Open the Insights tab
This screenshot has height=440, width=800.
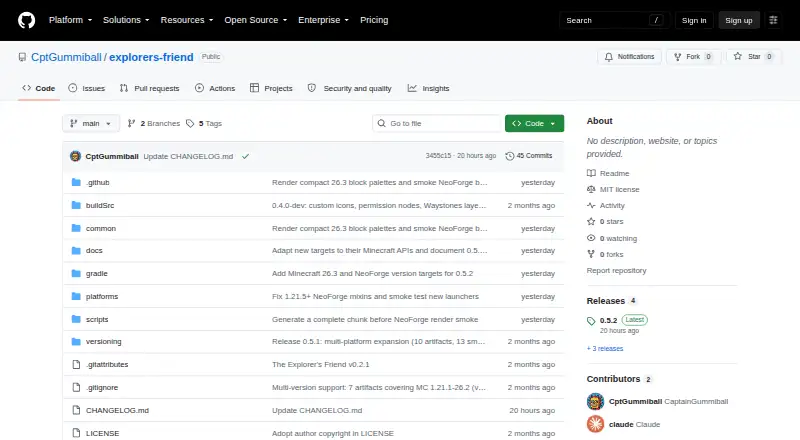click(x=429, y=88)
